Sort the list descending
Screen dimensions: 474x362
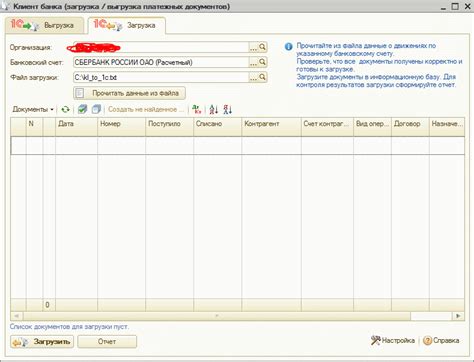pos(228,109)
